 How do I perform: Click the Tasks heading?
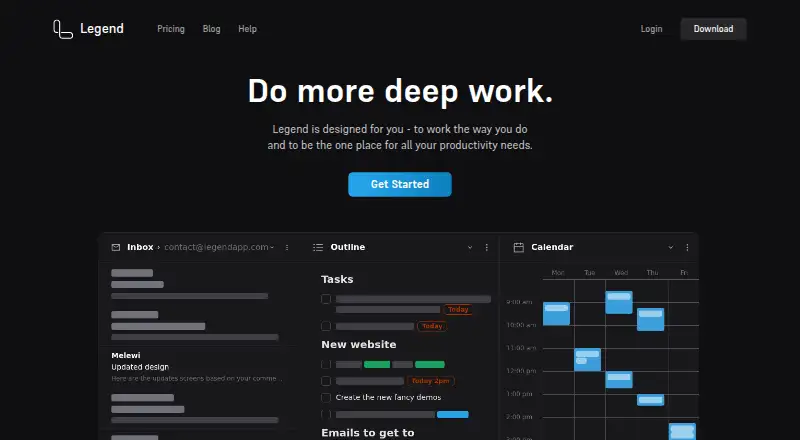(337, 279)
